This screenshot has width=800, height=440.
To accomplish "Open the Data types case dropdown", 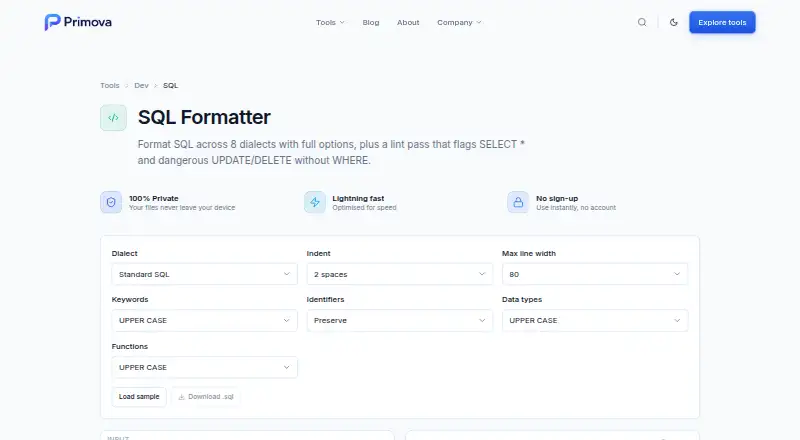I will (x=595, y=321).
